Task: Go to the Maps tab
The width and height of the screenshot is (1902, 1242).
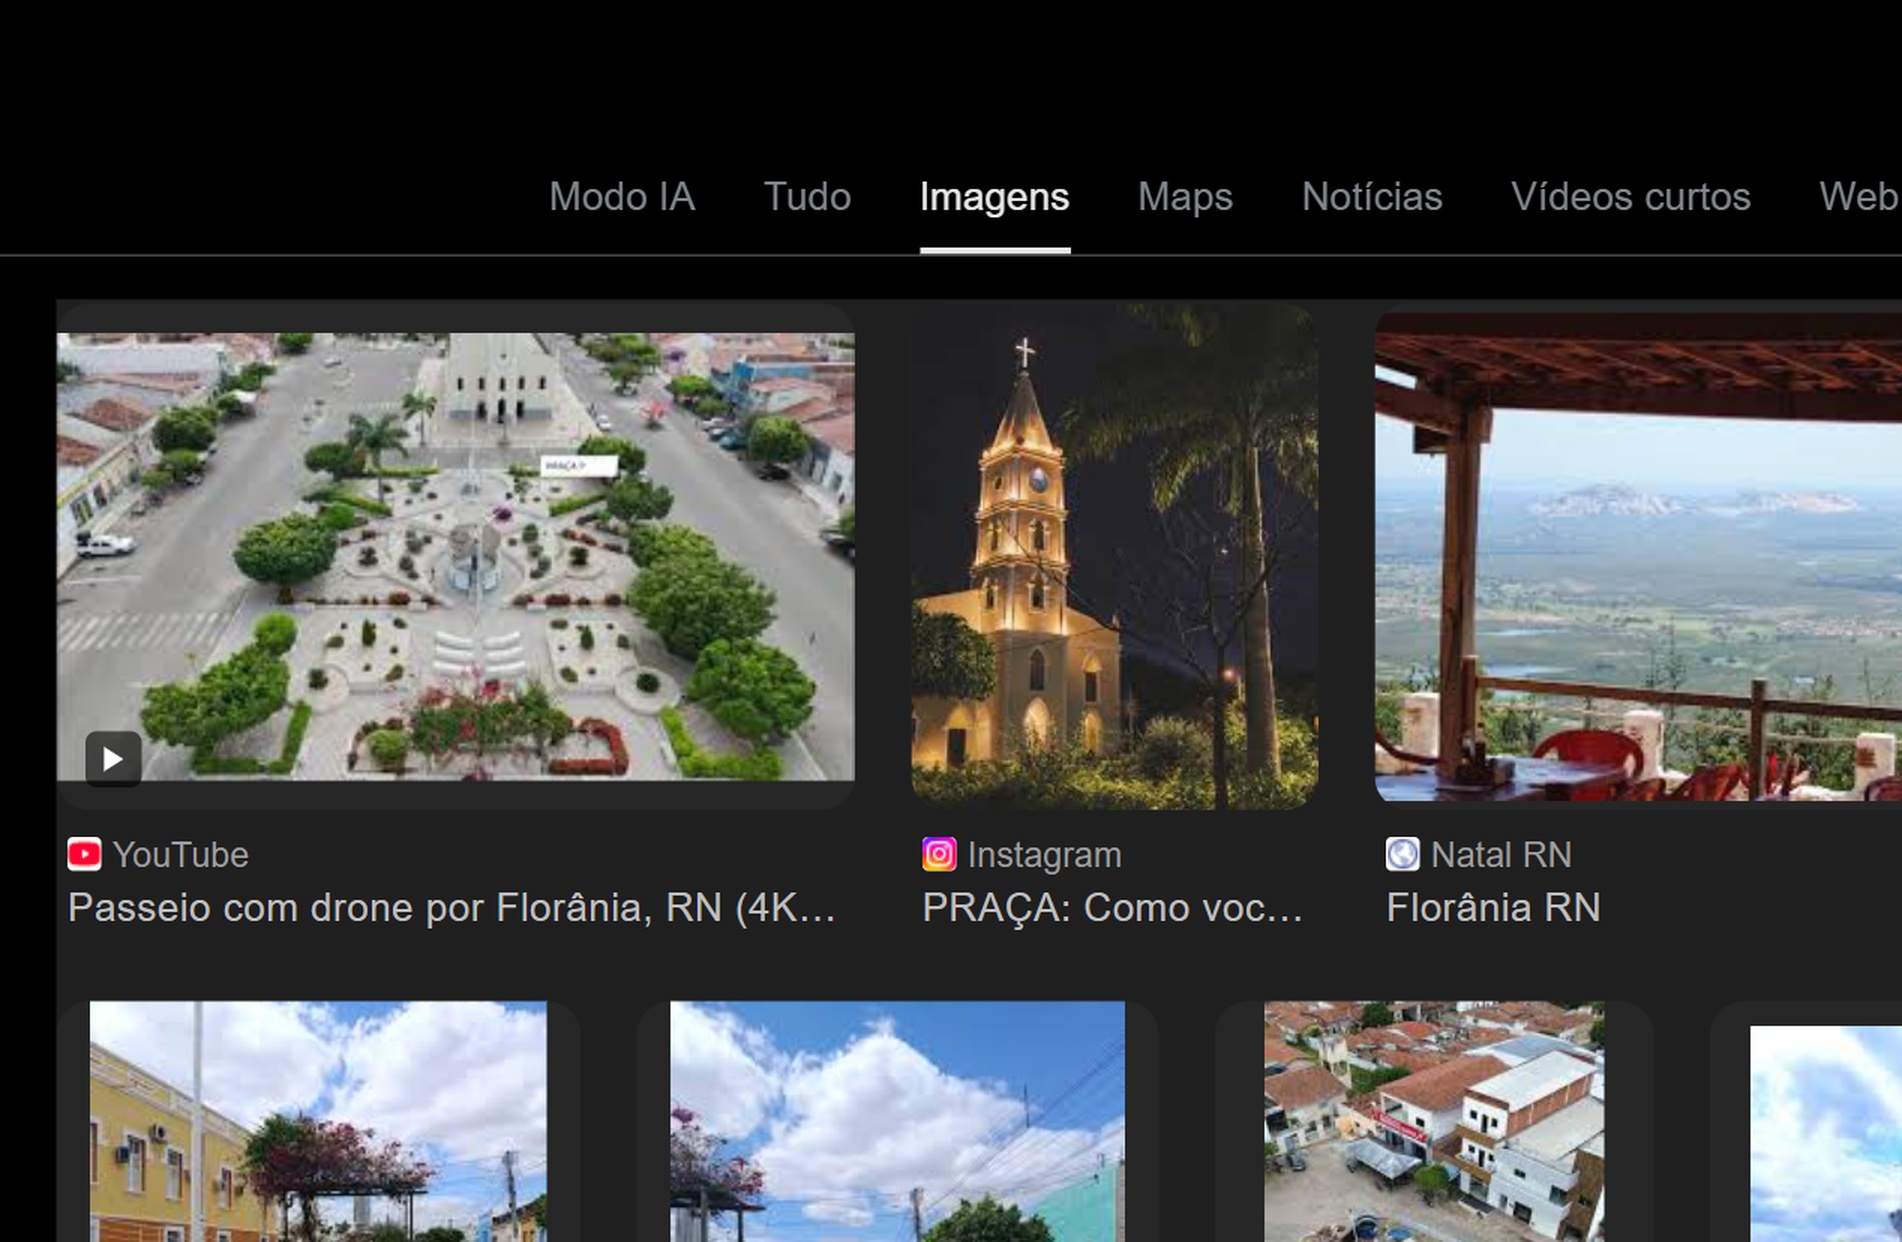Action: (x=1185, y=197)
